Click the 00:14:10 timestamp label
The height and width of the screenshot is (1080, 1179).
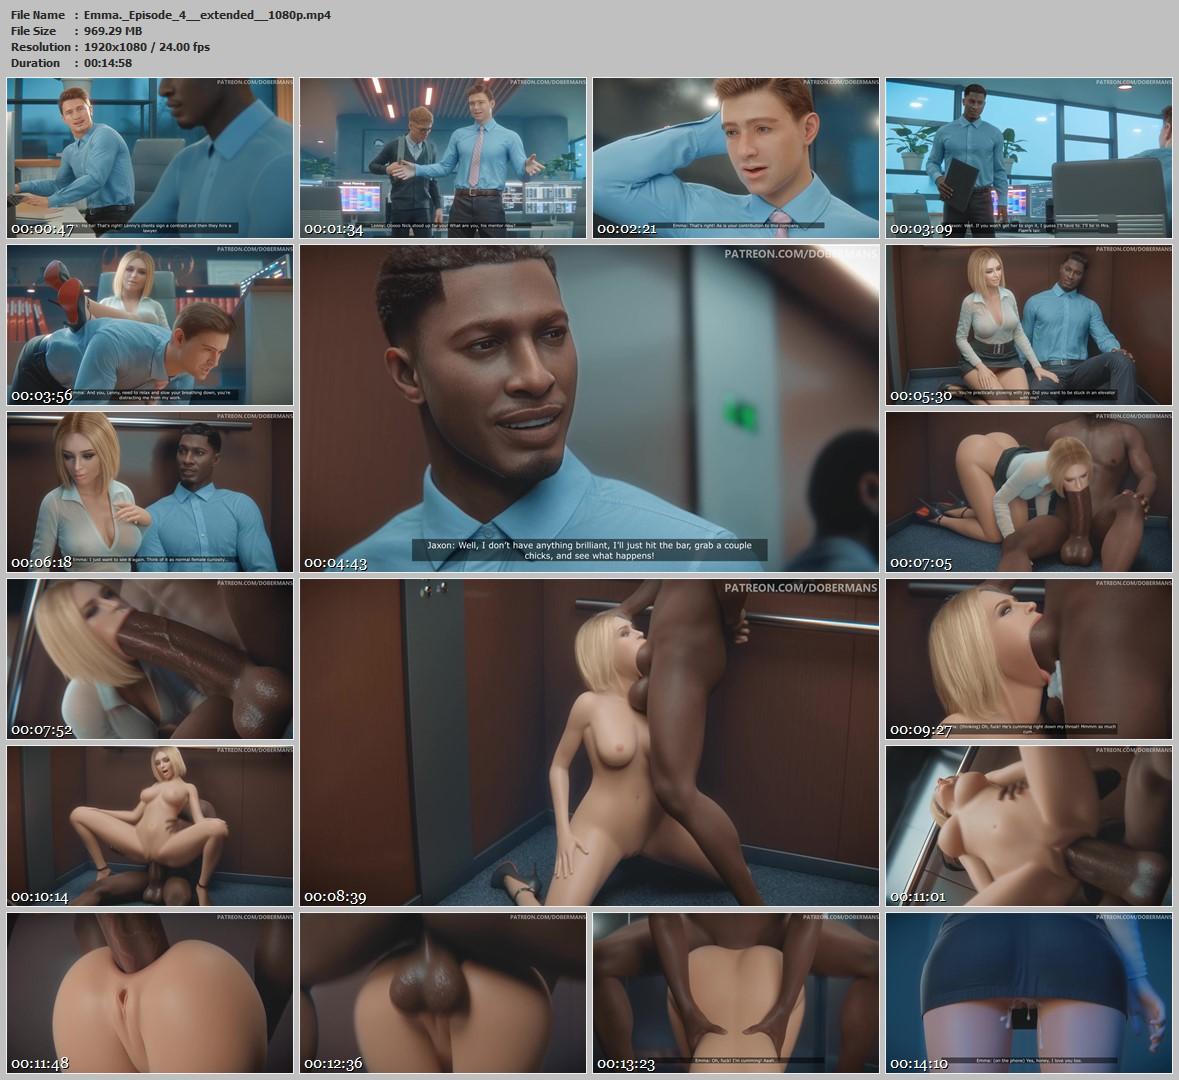pos(920,1063)
